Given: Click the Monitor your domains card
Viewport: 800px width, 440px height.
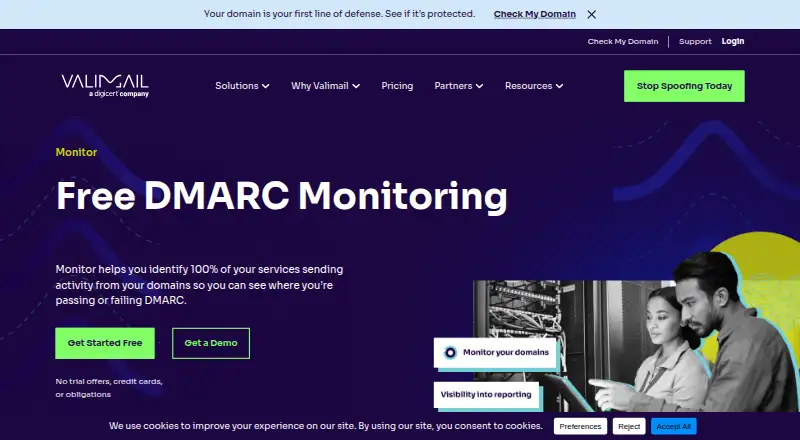Looking at the screenshot, I should coord(495,352).
